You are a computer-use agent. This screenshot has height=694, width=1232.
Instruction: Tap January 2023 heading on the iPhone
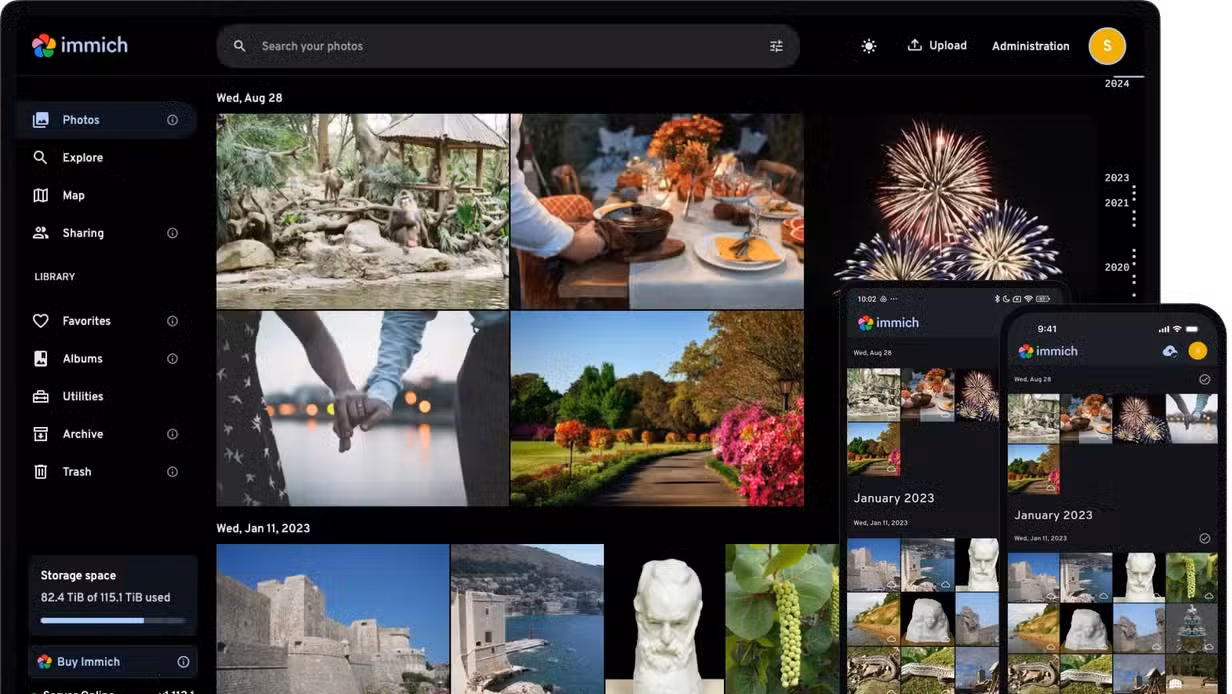click(x=1053, y=515)
